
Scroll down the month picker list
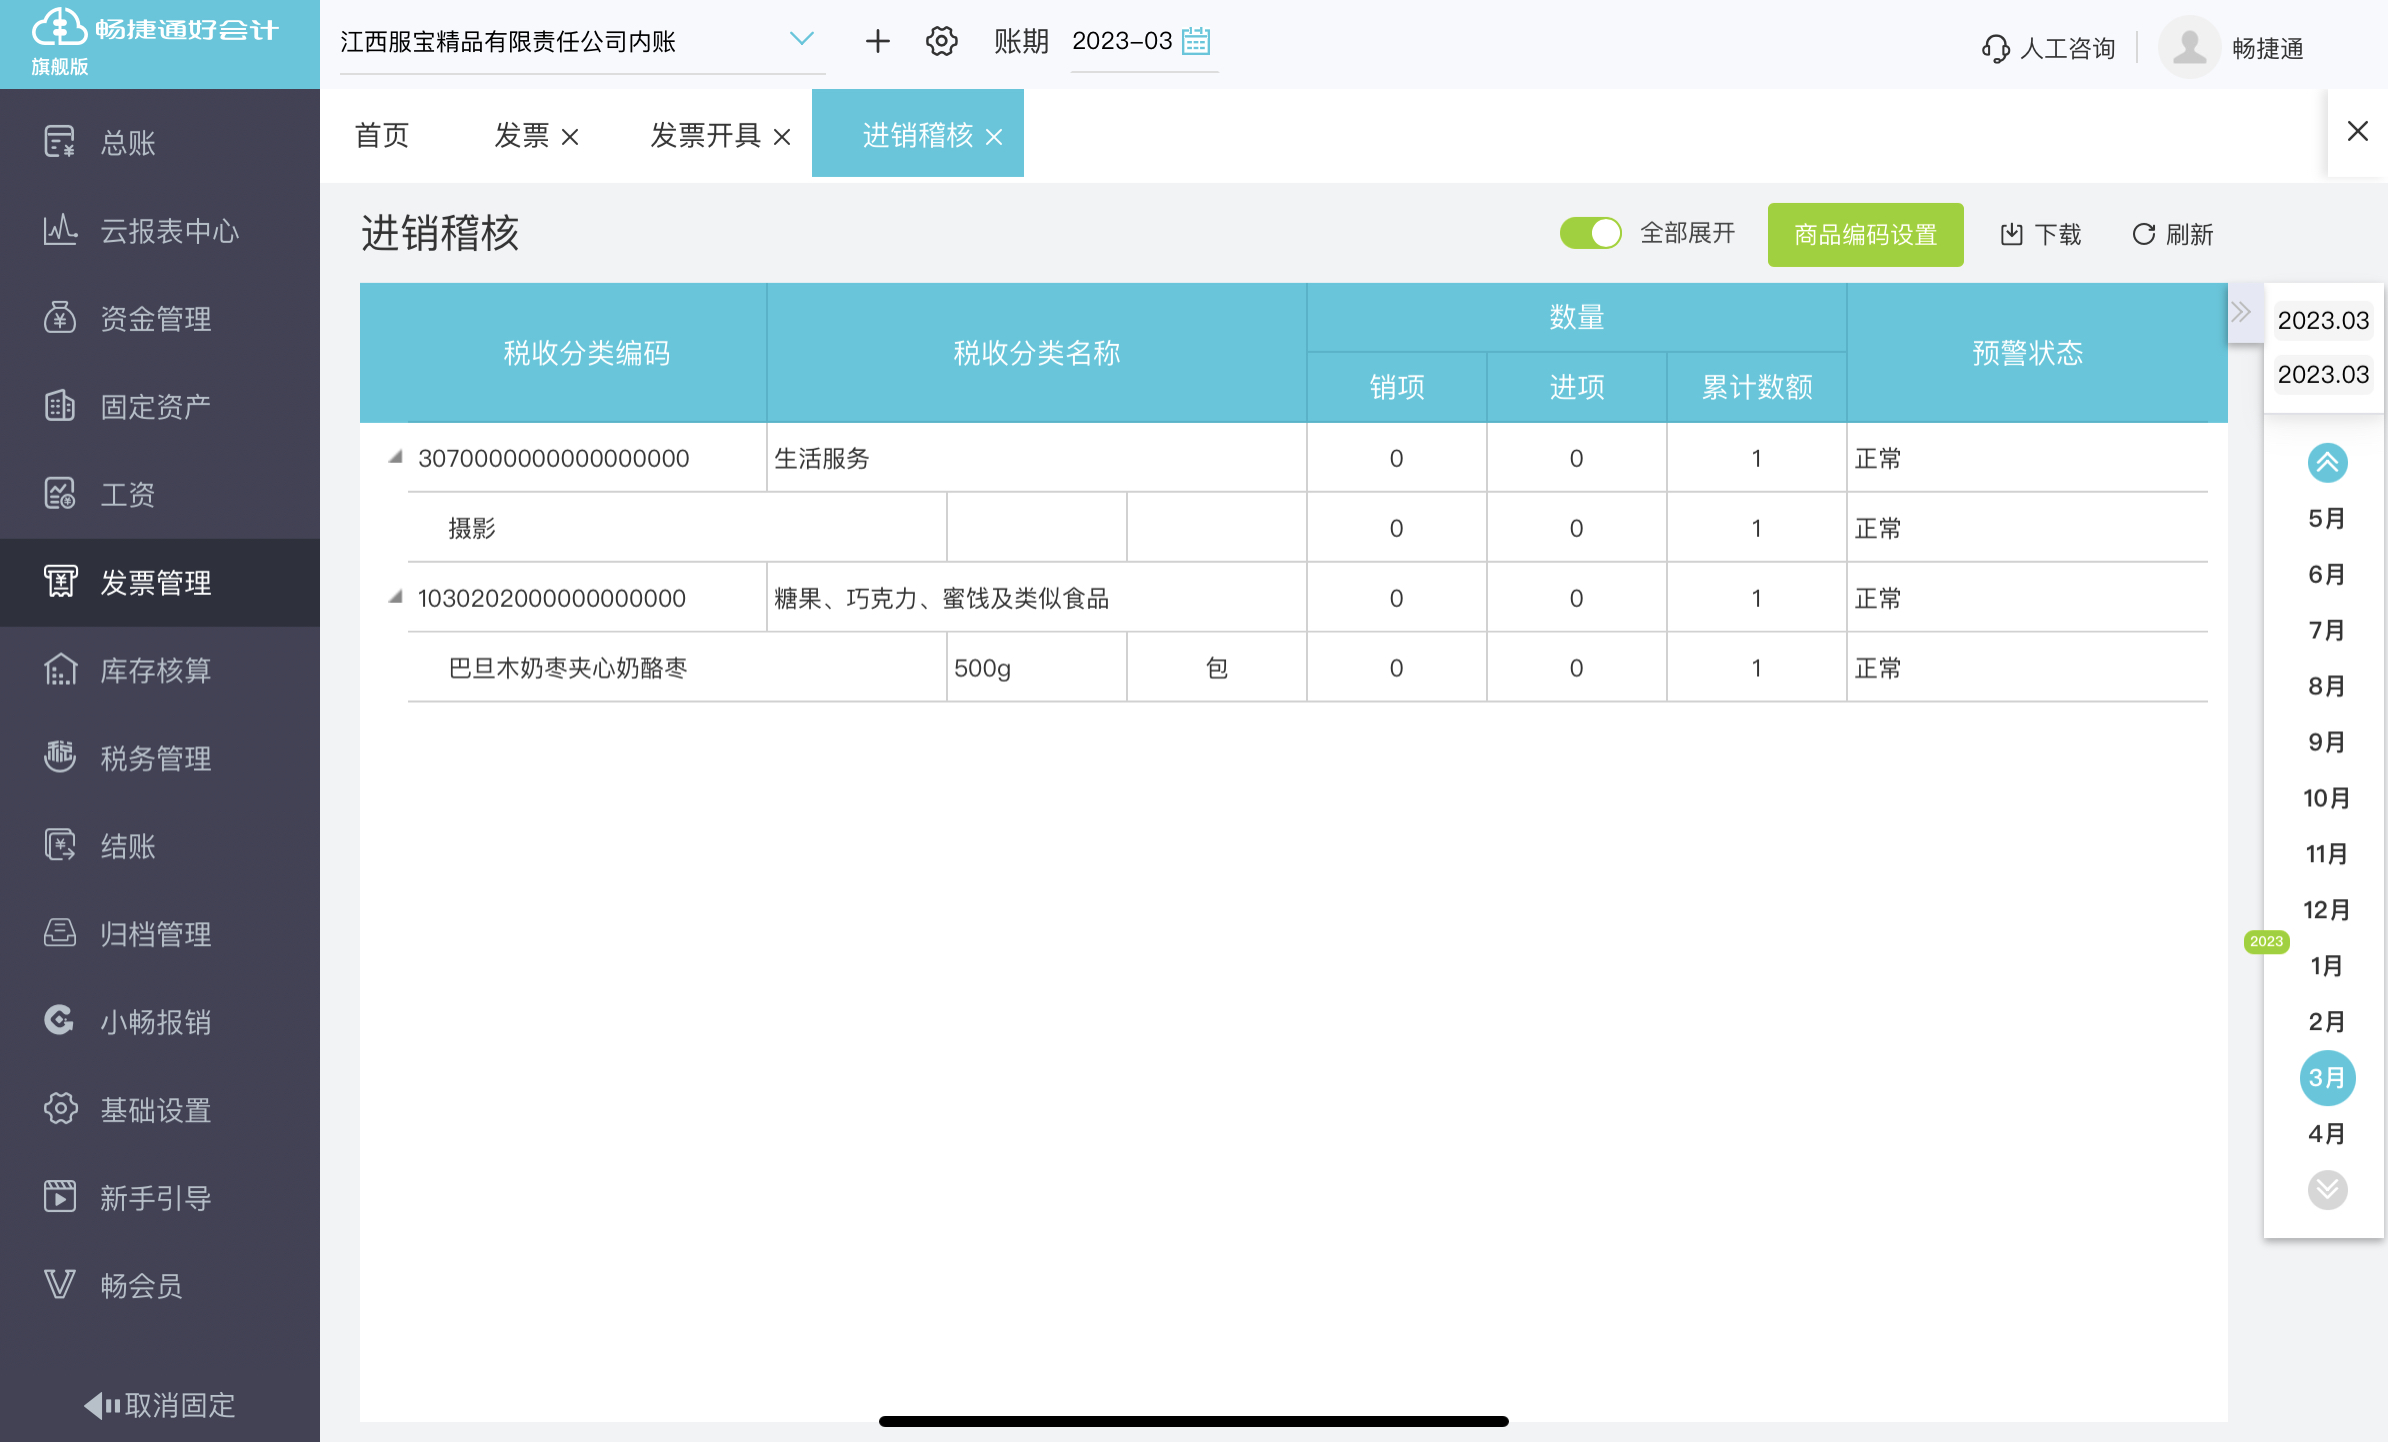2325,1189
